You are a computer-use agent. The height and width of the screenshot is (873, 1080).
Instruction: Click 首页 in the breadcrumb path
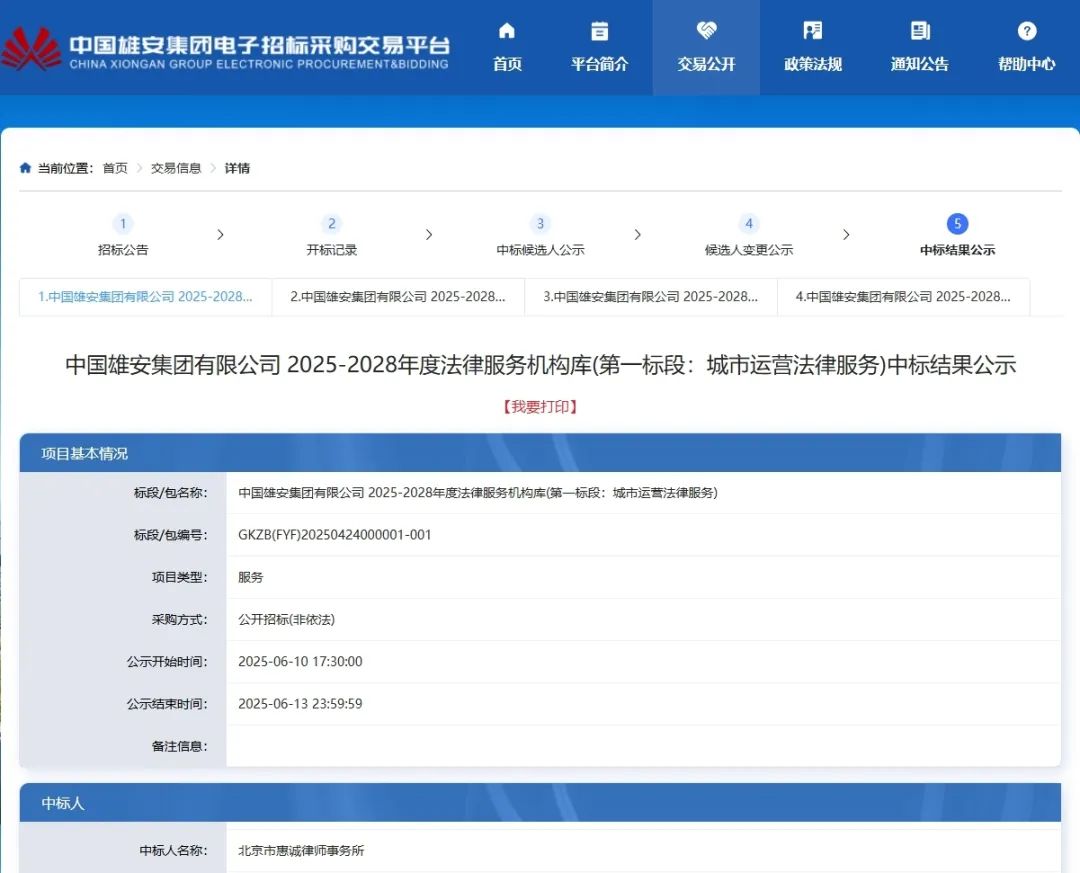click(x=115, y=168)
